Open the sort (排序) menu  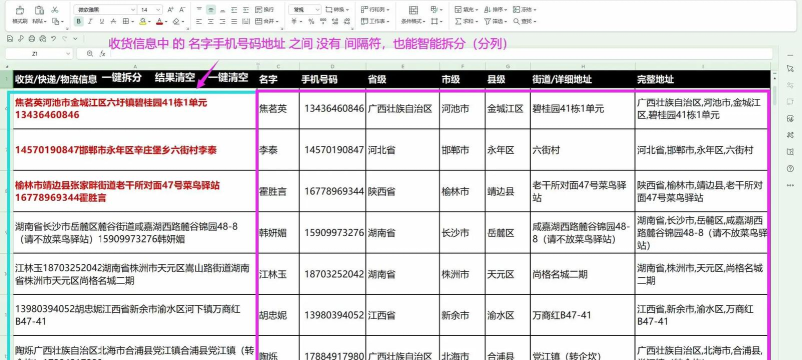click(x=495, y=10)
